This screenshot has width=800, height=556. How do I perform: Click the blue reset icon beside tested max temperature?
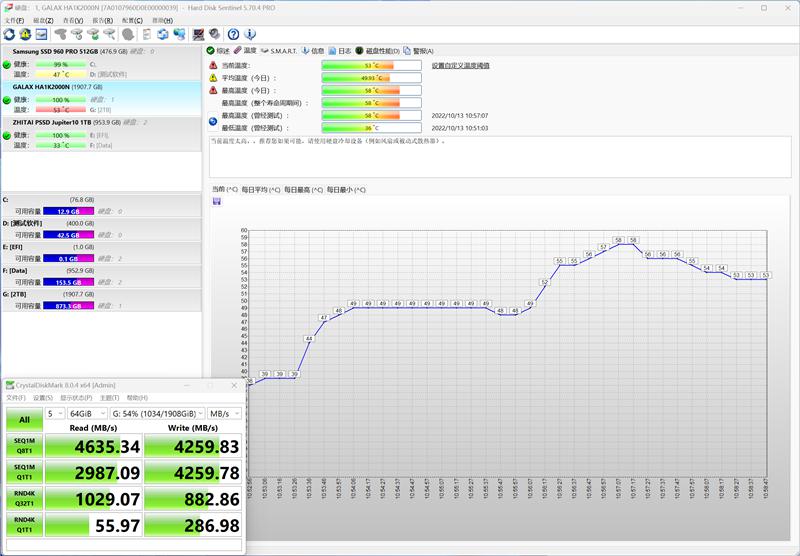coord(213,121)
